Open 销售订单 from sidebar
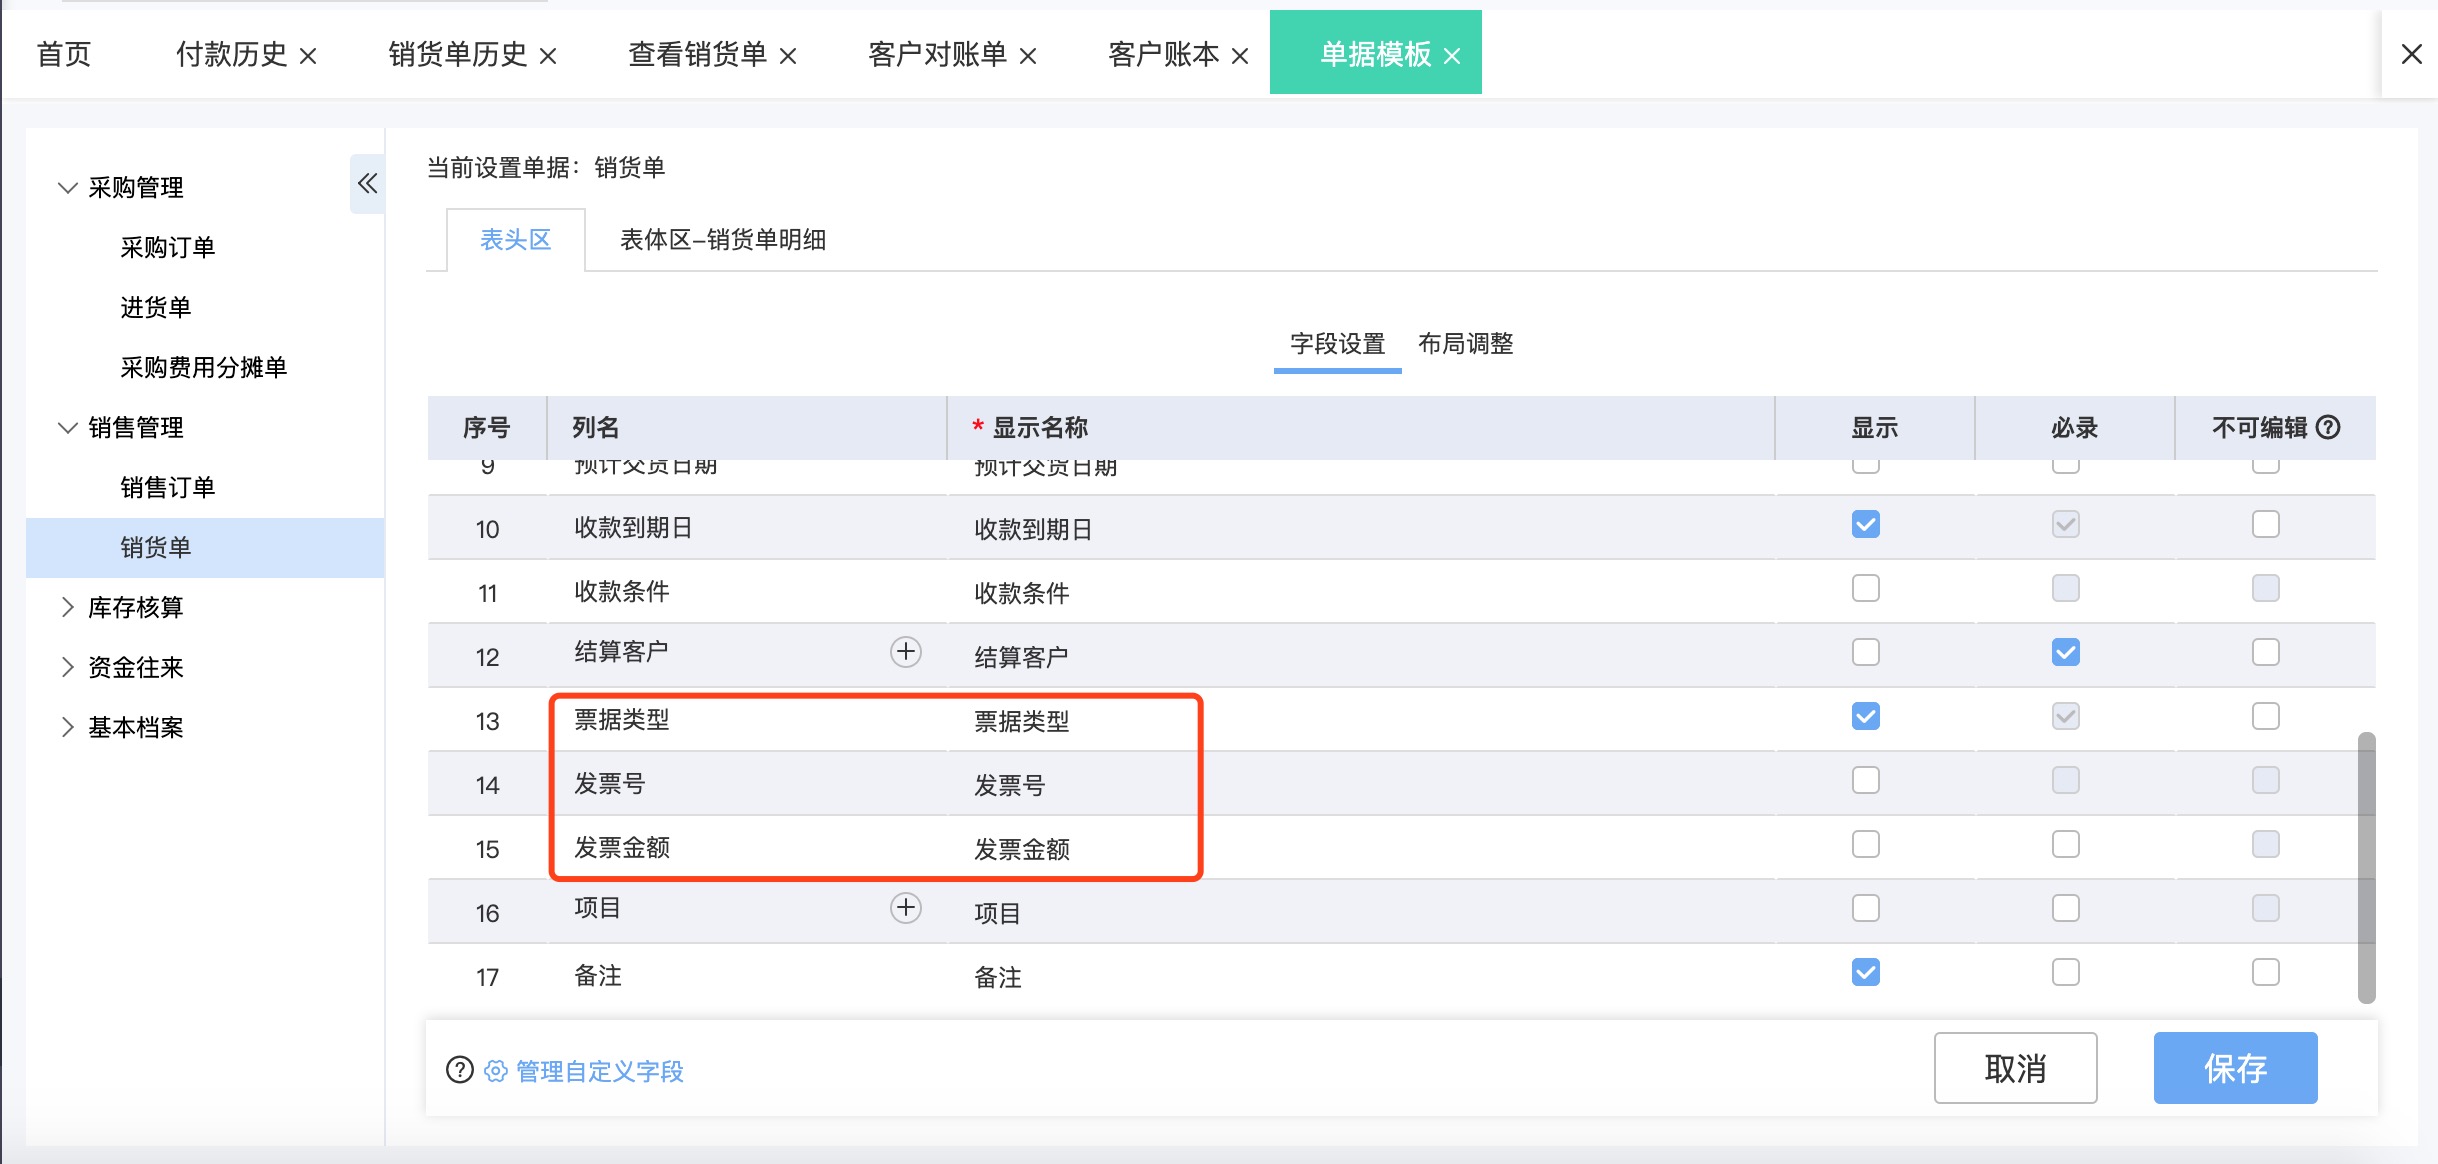This screenshot has width=2438, height=1164. click(168, 486)
